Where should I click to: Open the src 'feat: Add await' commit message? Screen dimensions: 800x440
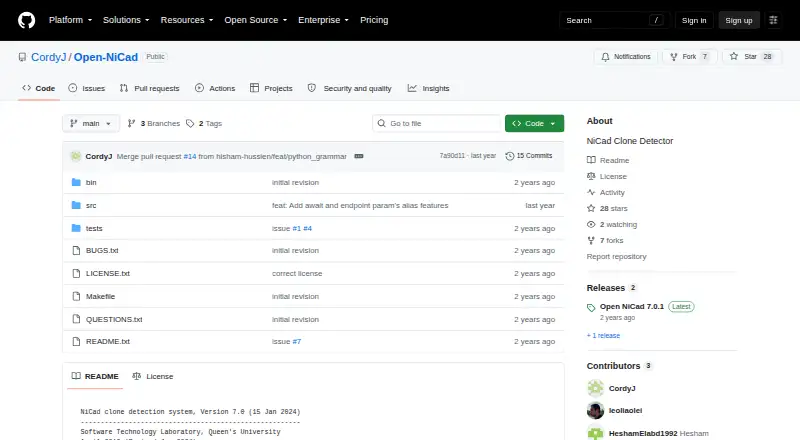[360, 205]
